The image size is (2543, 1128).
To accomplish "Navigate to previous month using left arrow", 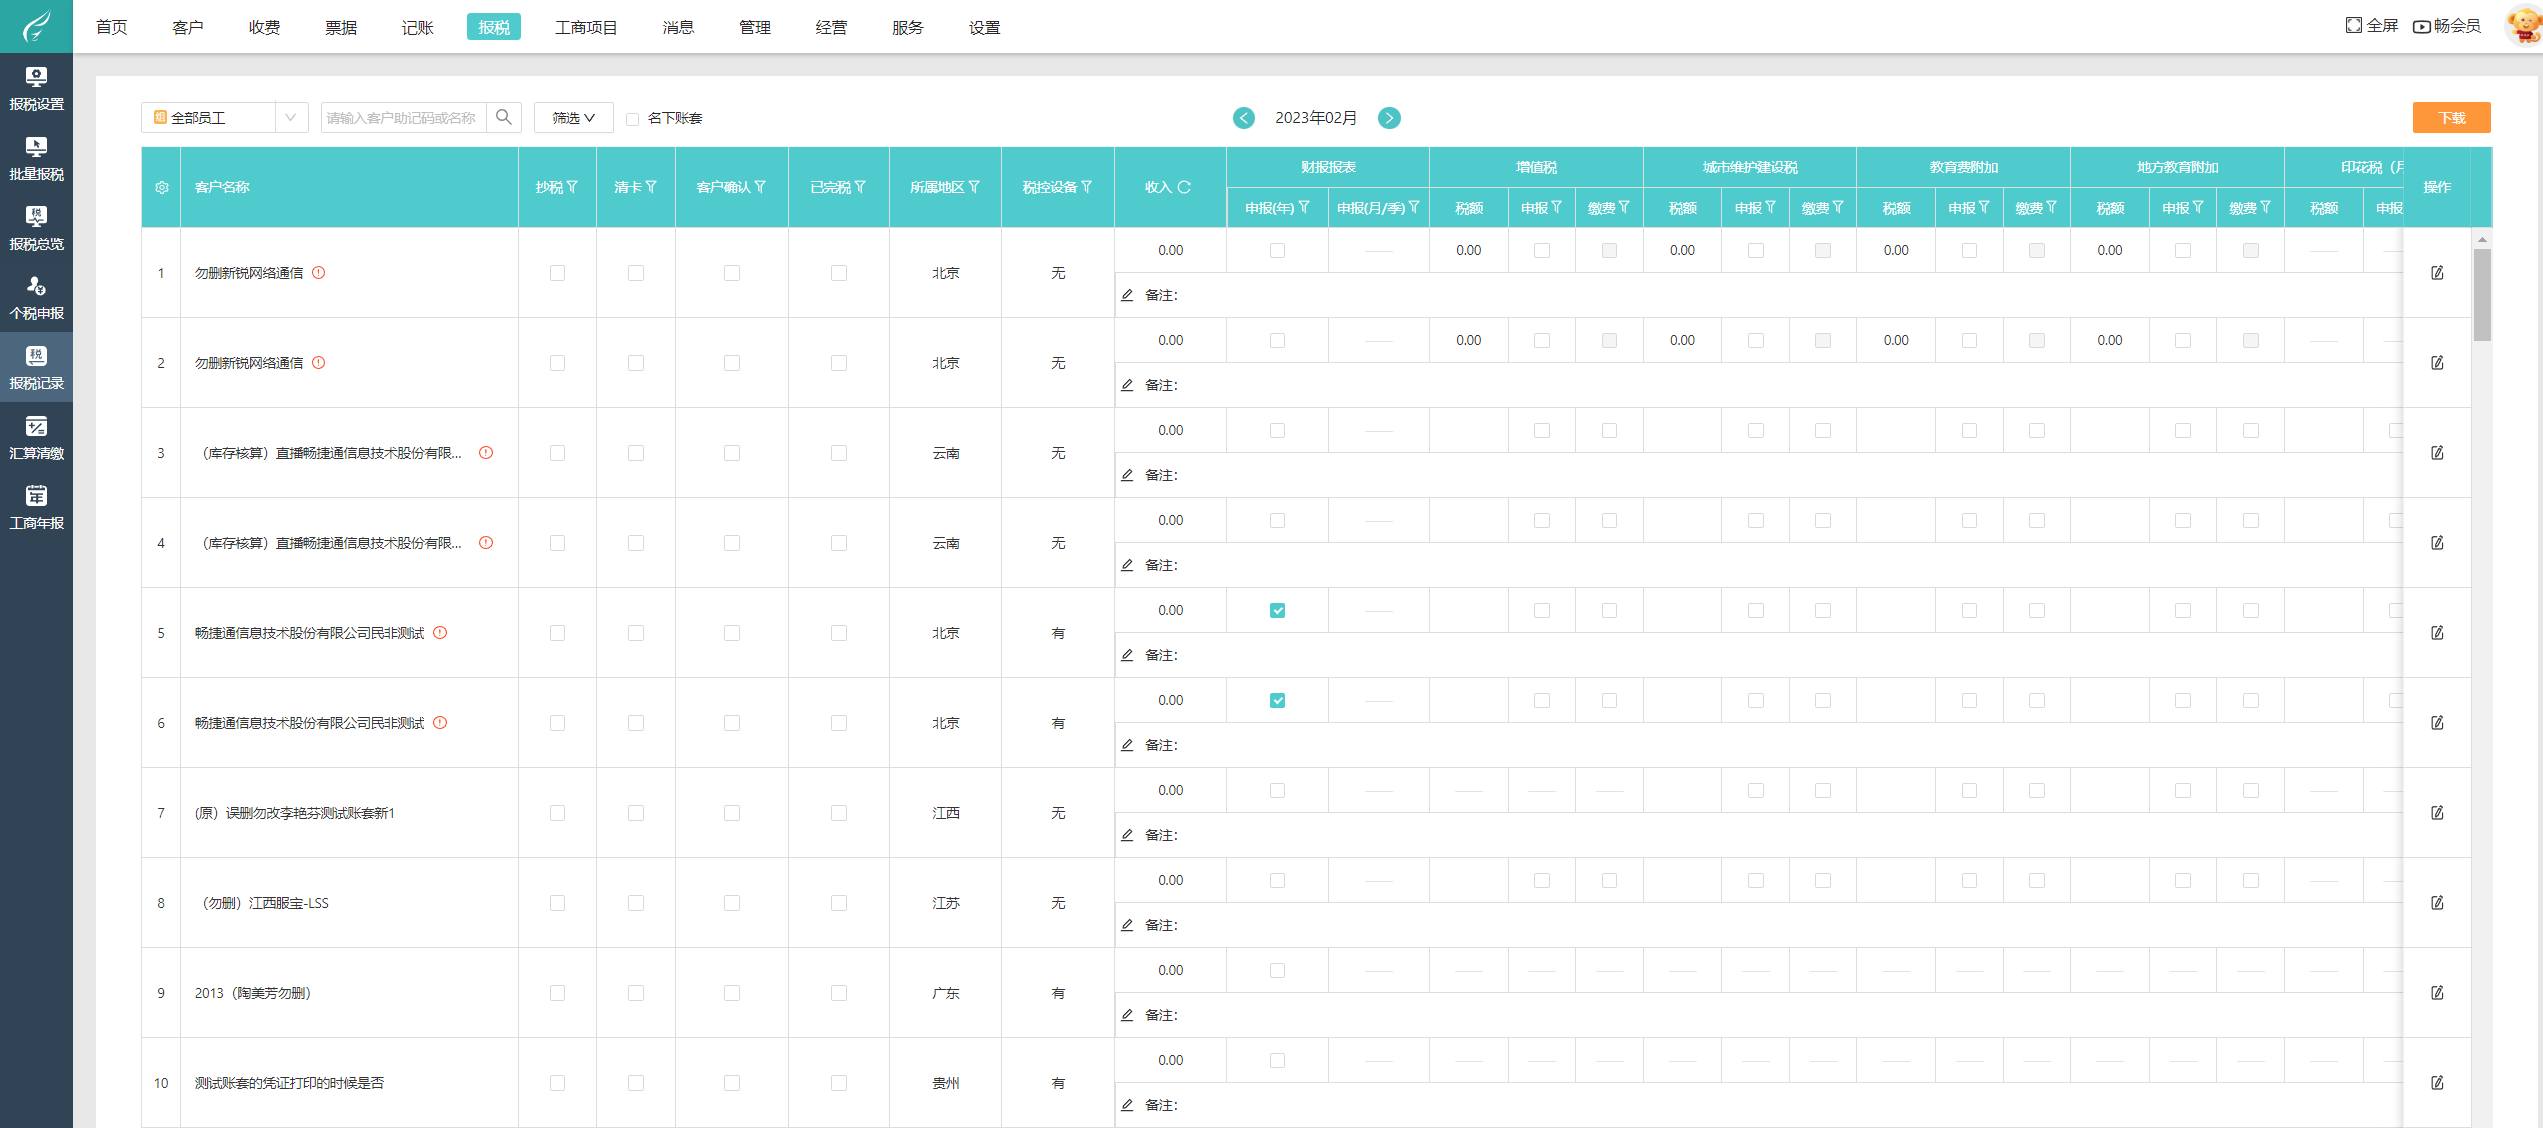I will pyautogui.click(x=1246, y=115).
